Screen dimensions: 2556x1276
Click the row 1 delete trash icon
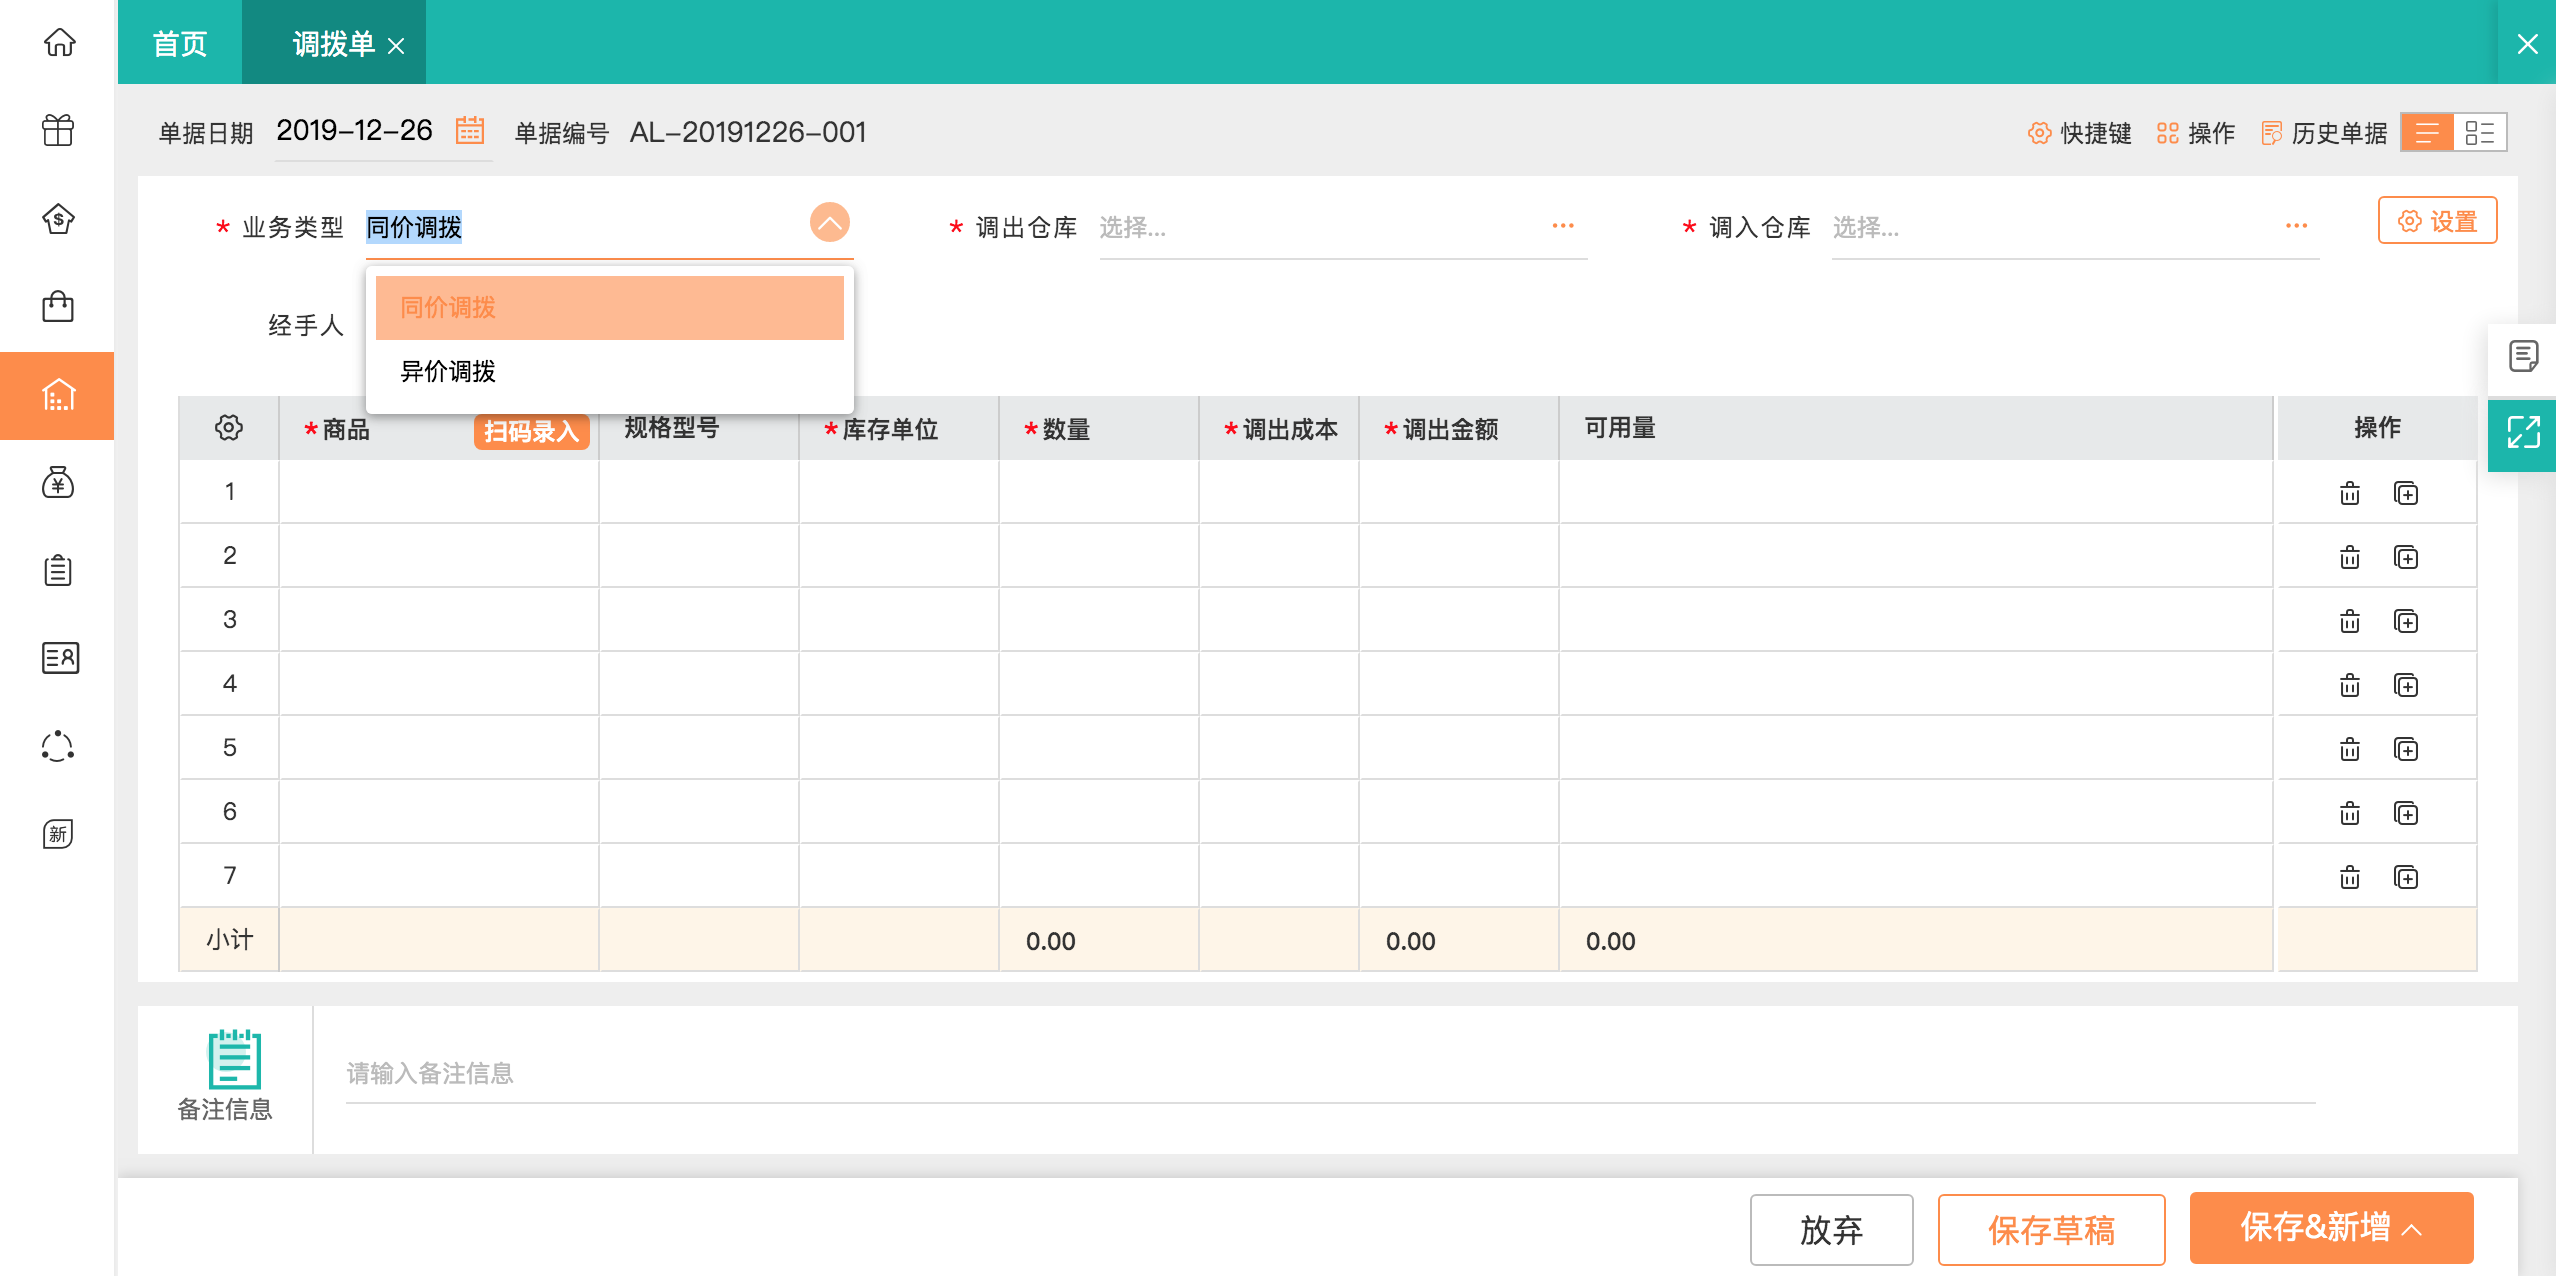pyautogui.click(x=2349, y=492)
